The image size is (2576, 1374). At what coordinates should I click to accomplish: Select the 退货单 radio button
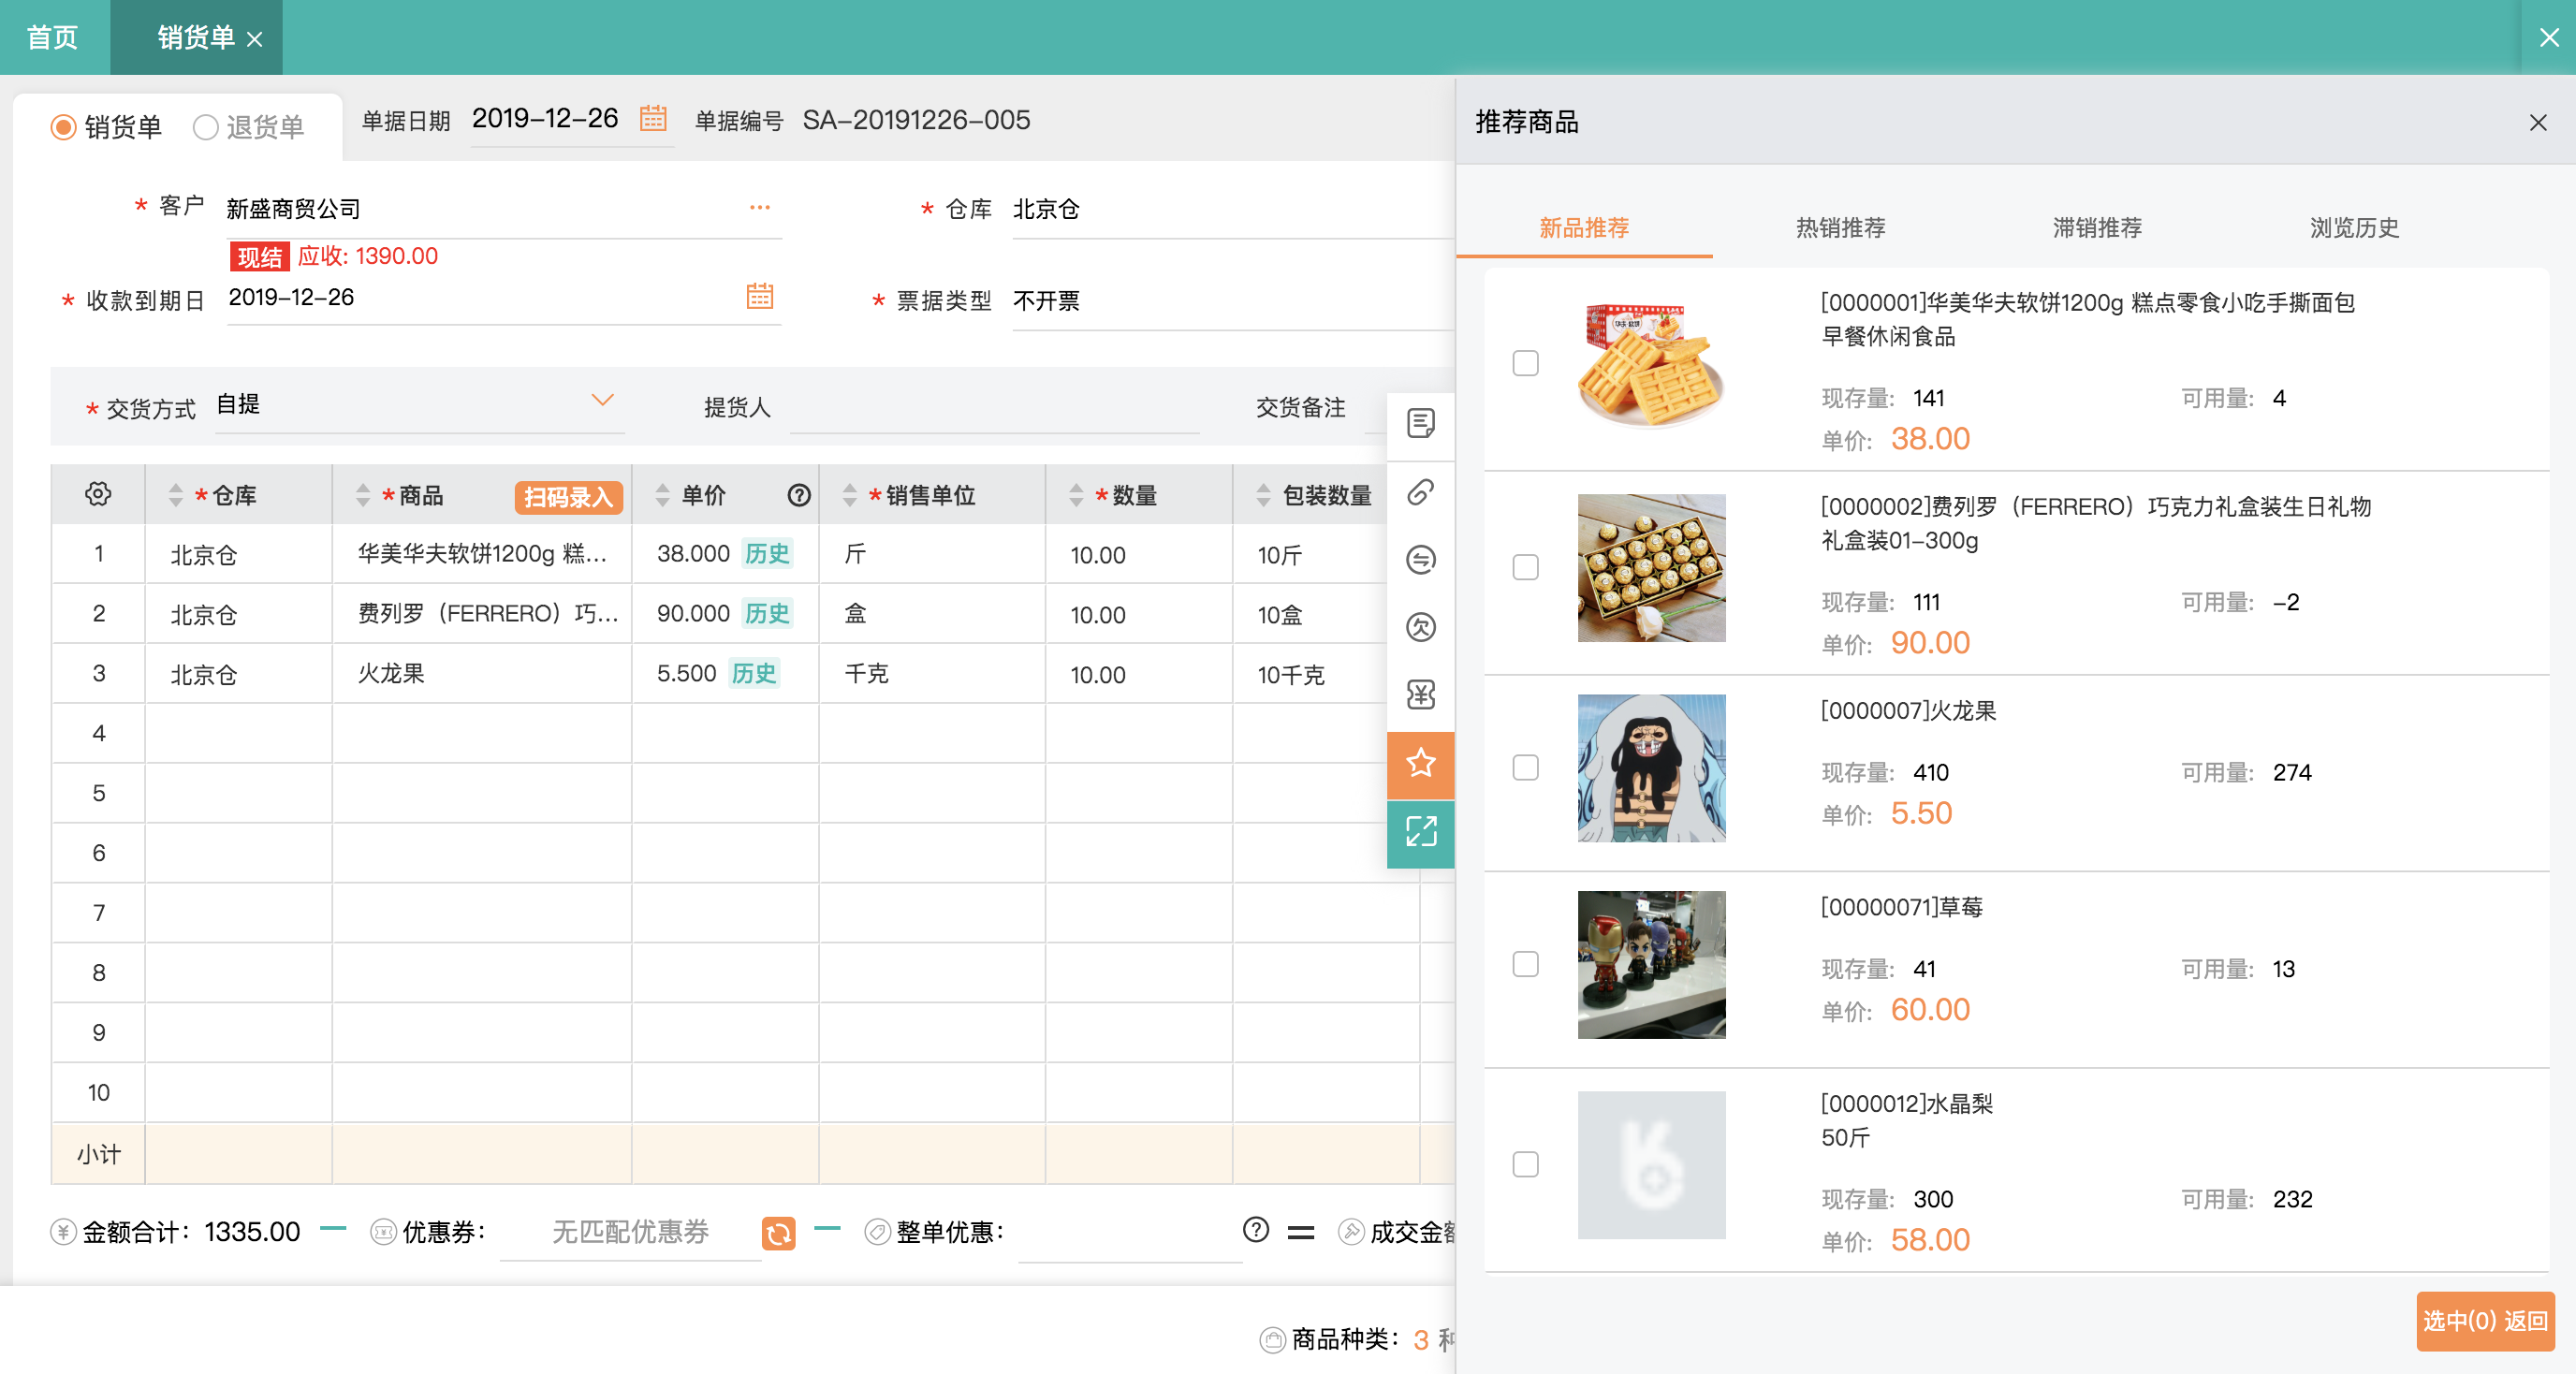pos(204,121)
